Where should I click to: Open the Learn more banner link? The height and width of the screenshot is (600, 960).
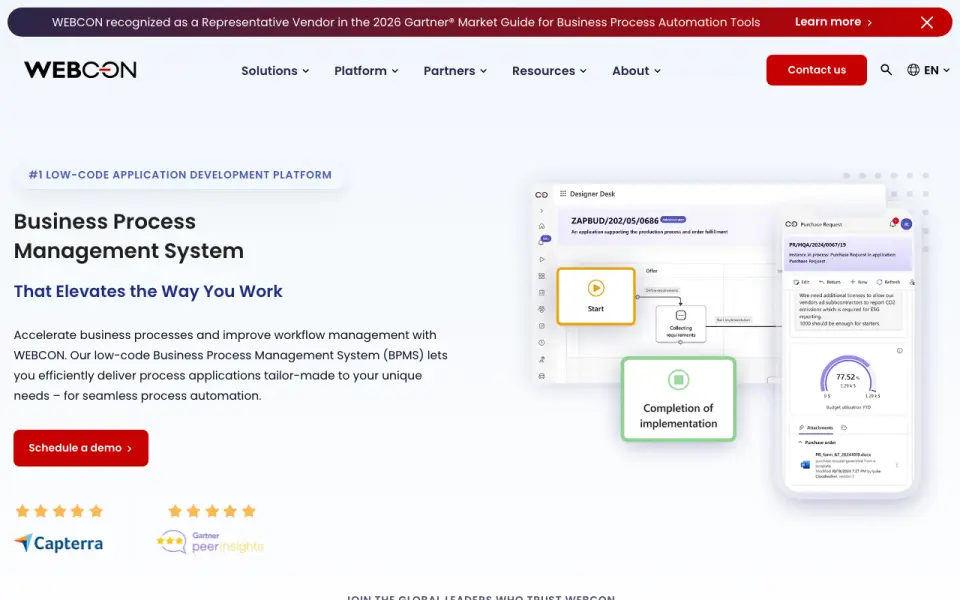click(x=833, y=22)
